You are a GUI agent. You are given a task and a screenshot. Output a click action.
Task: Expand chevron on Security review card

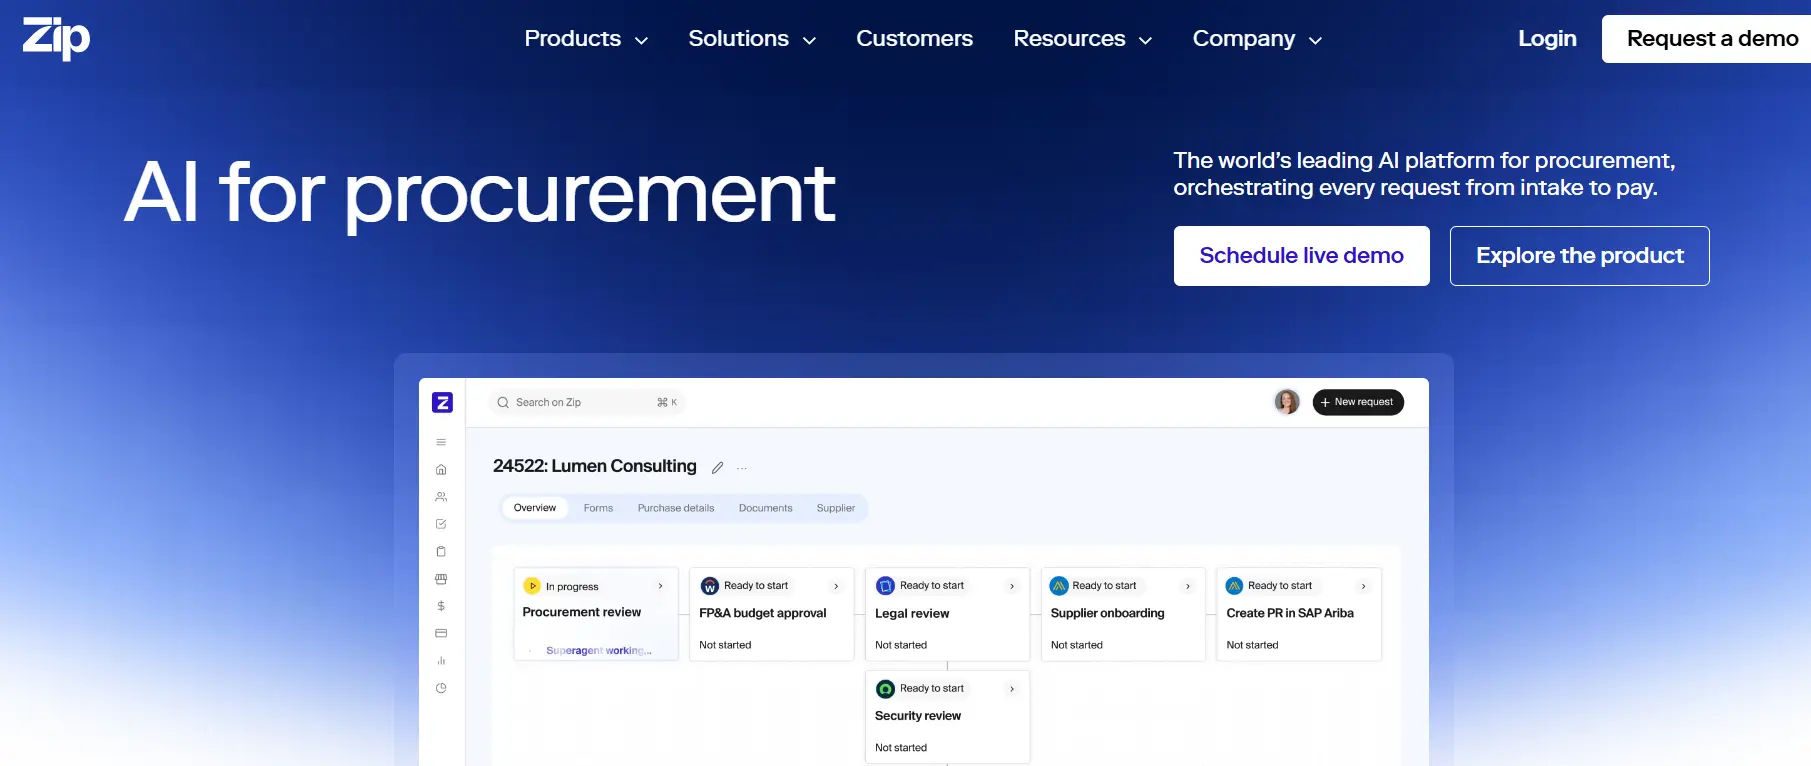click(x=1012, y=689)
